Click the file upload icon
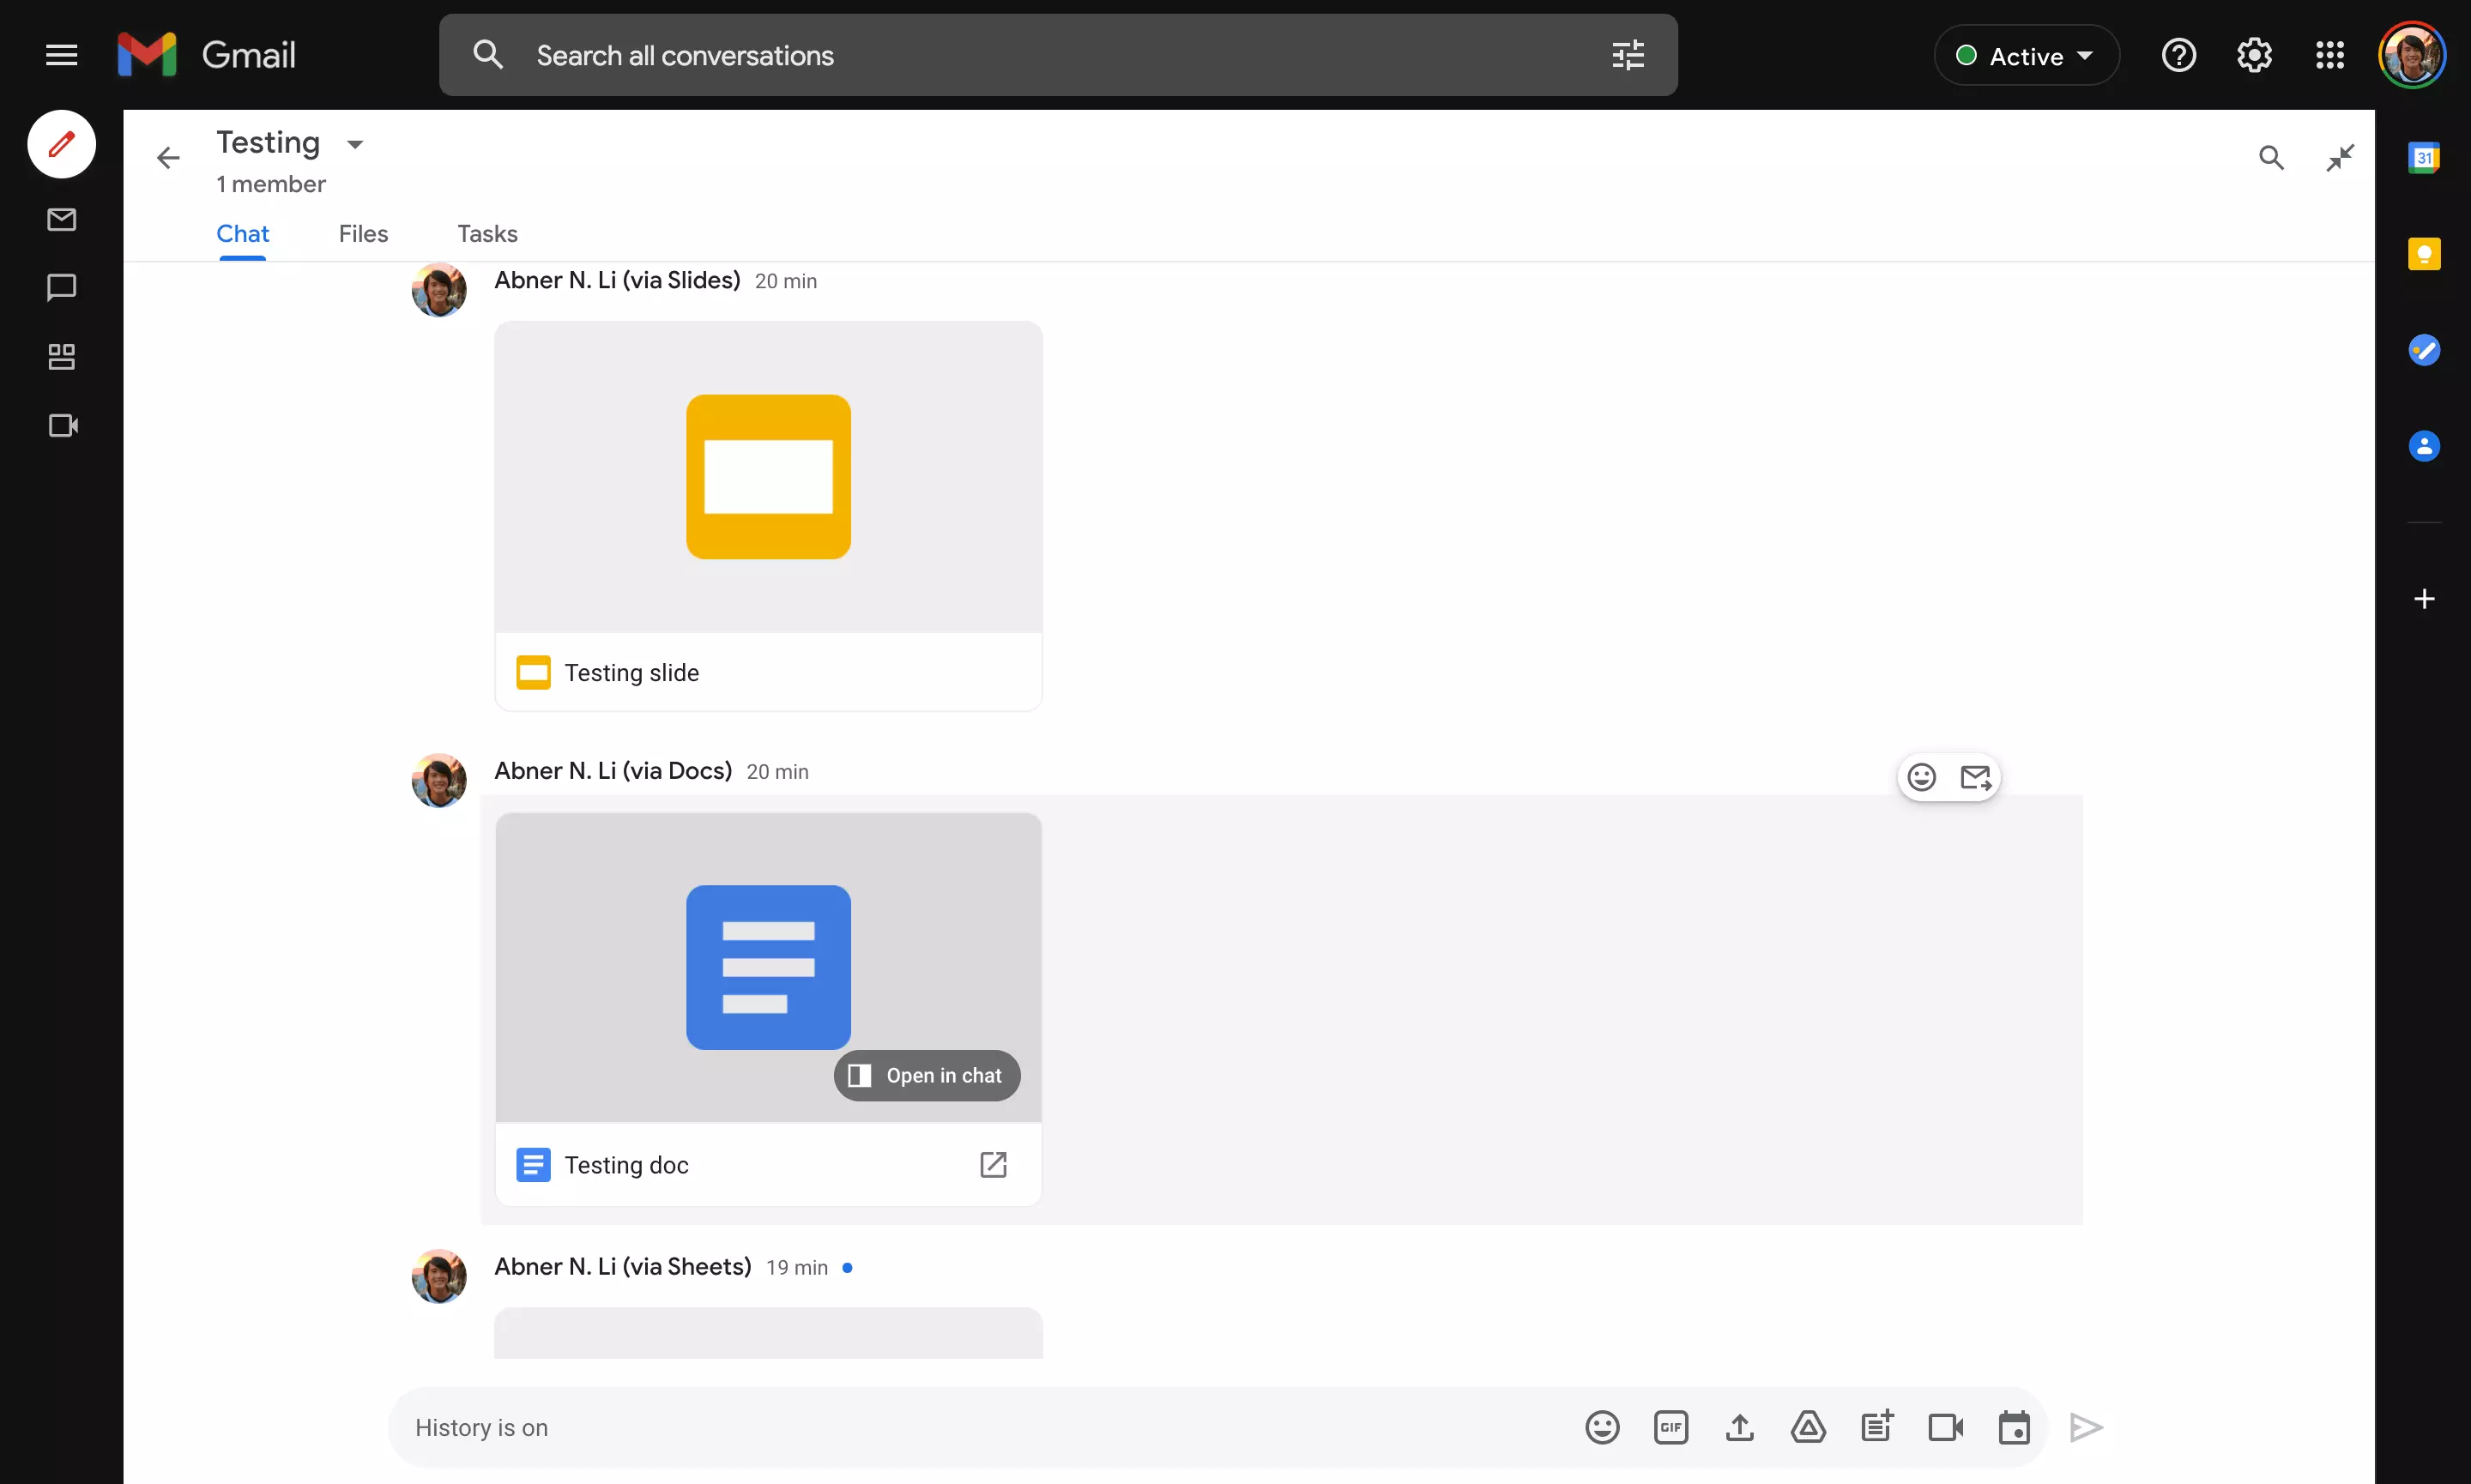 1737,1426
